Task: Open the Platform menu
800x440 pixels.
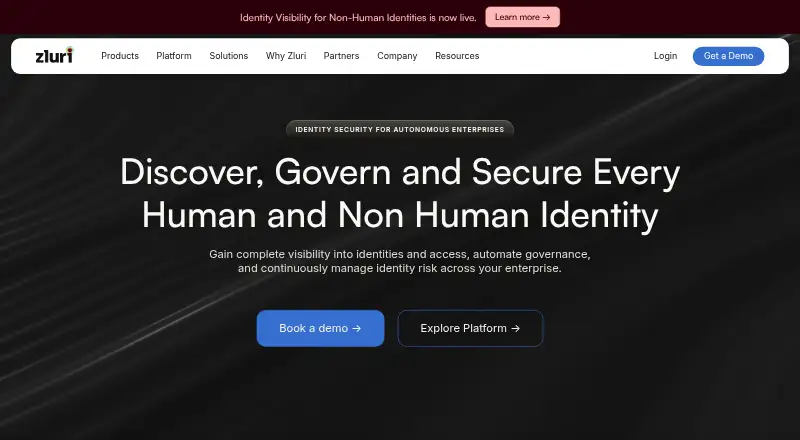Action: 174,56
